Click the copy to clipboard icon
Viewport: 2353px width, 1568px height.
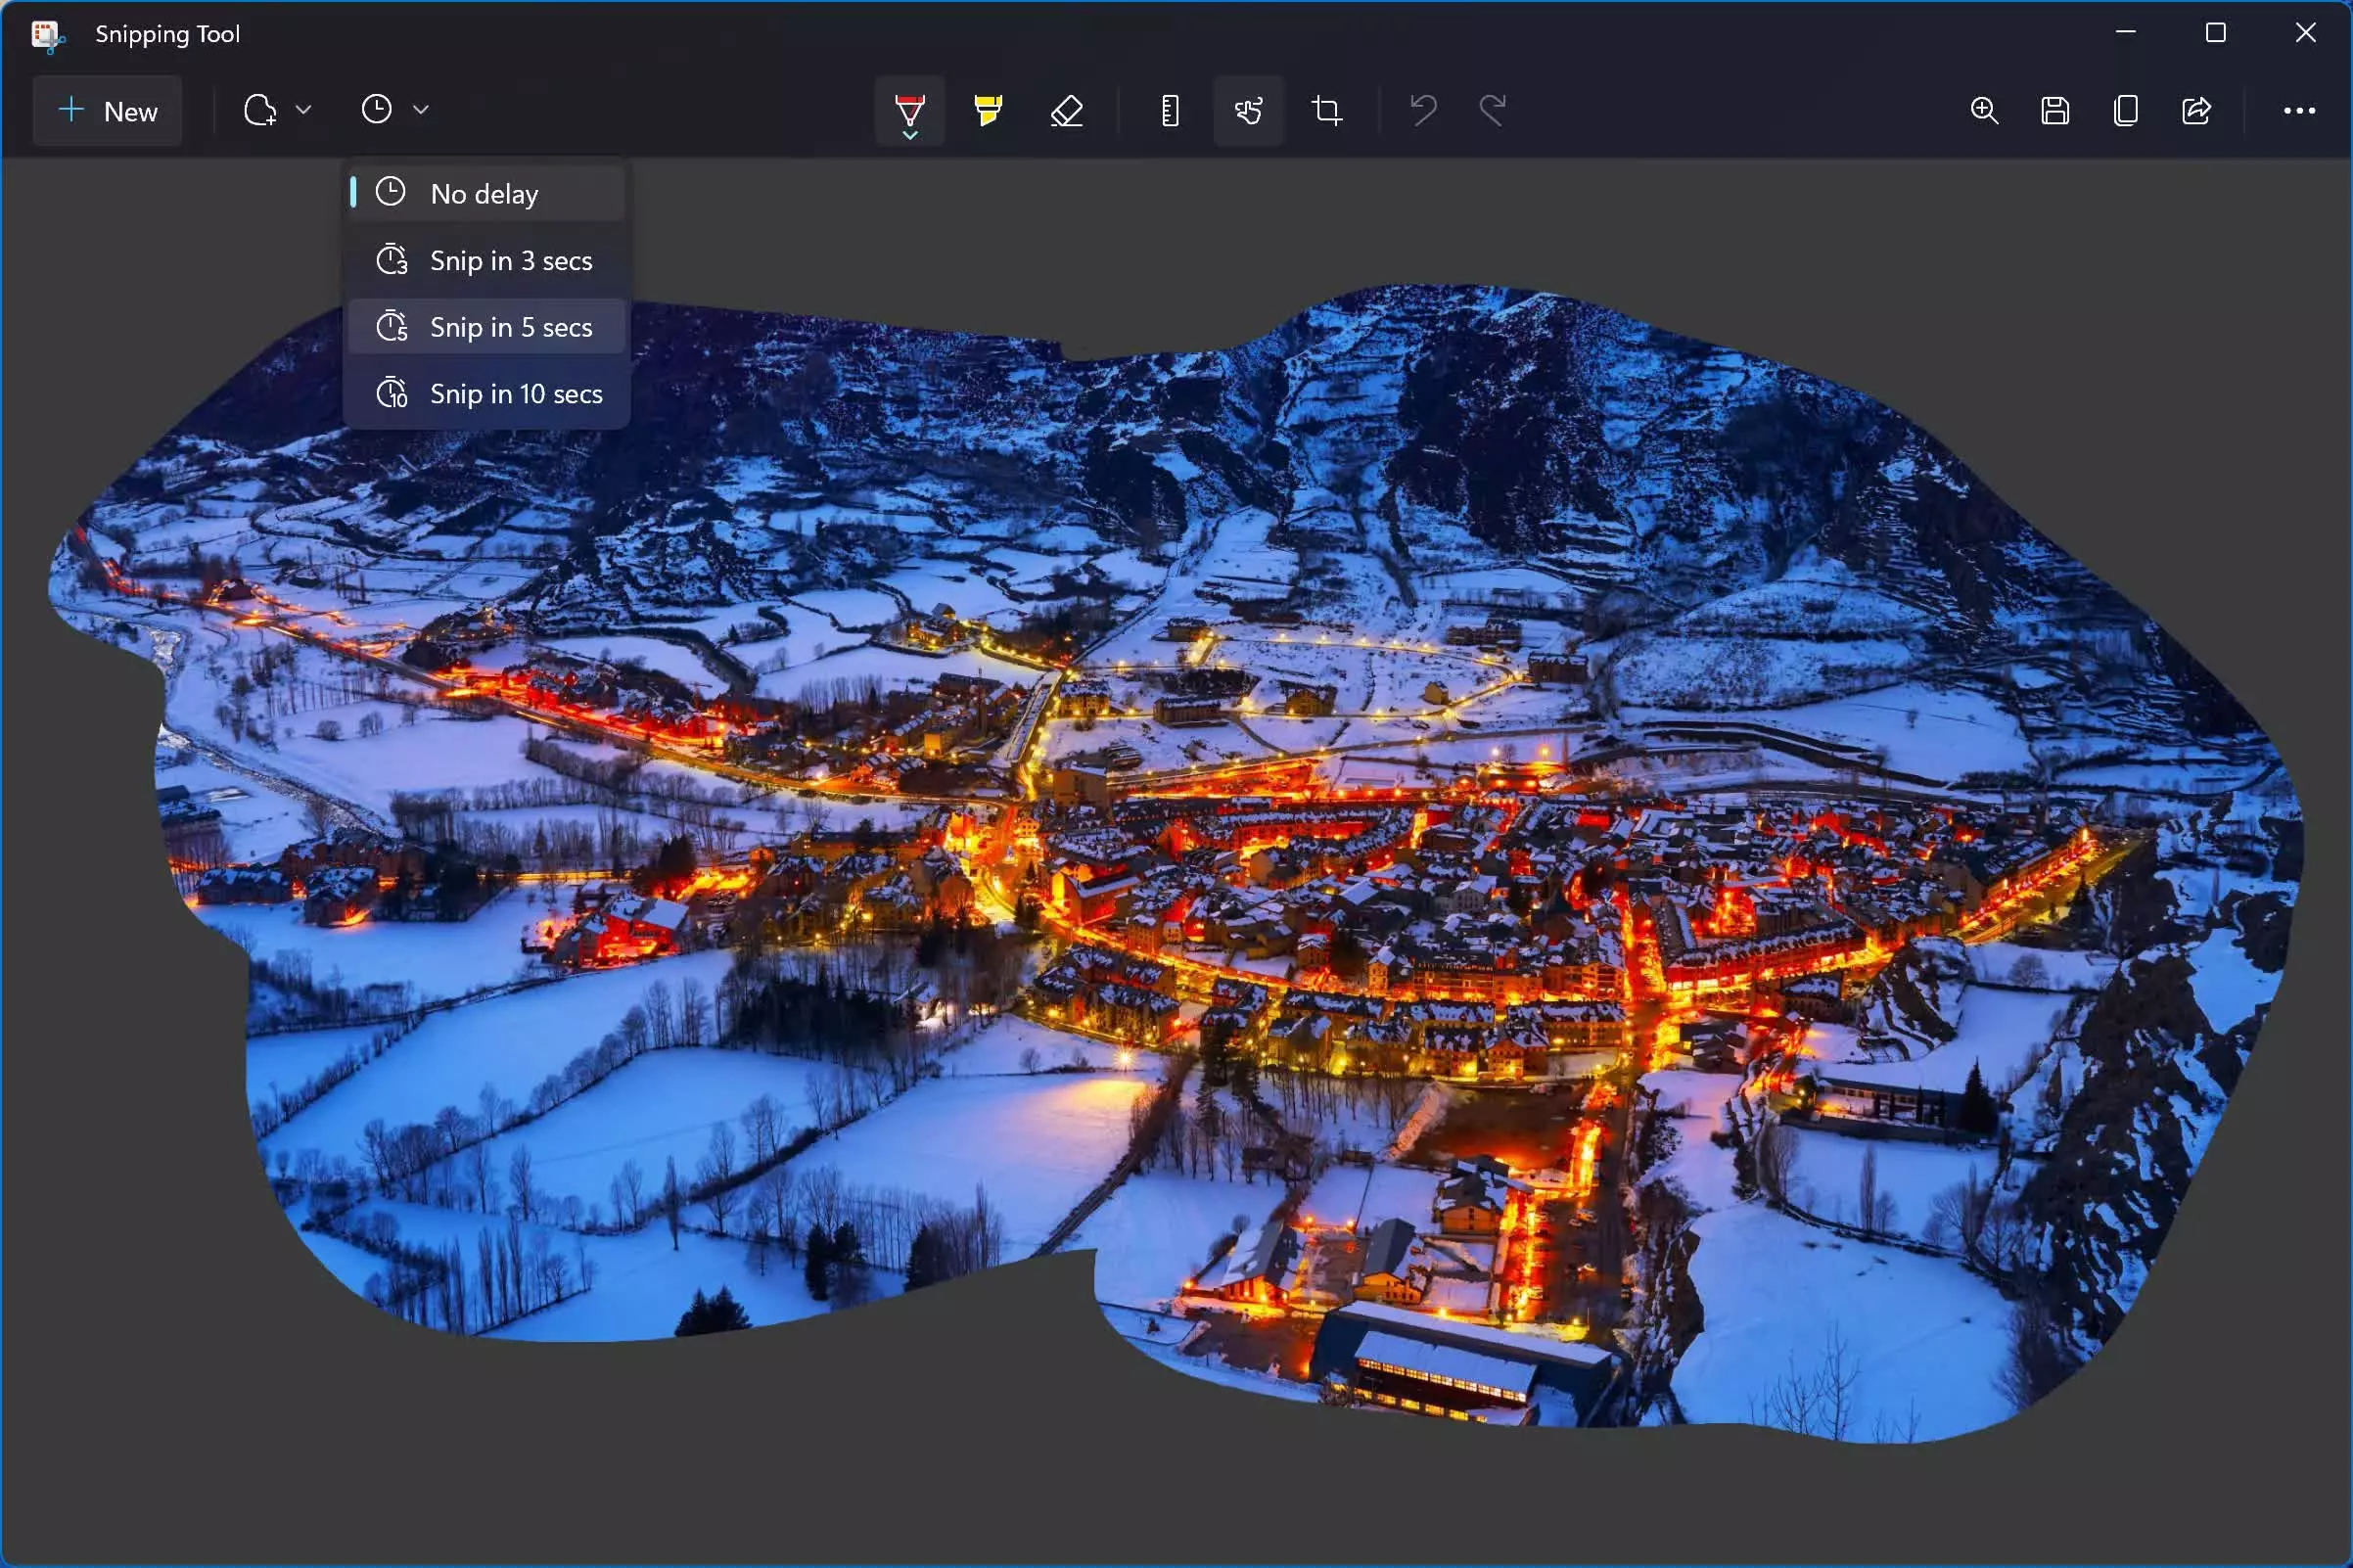click(x=2126, y=109)
